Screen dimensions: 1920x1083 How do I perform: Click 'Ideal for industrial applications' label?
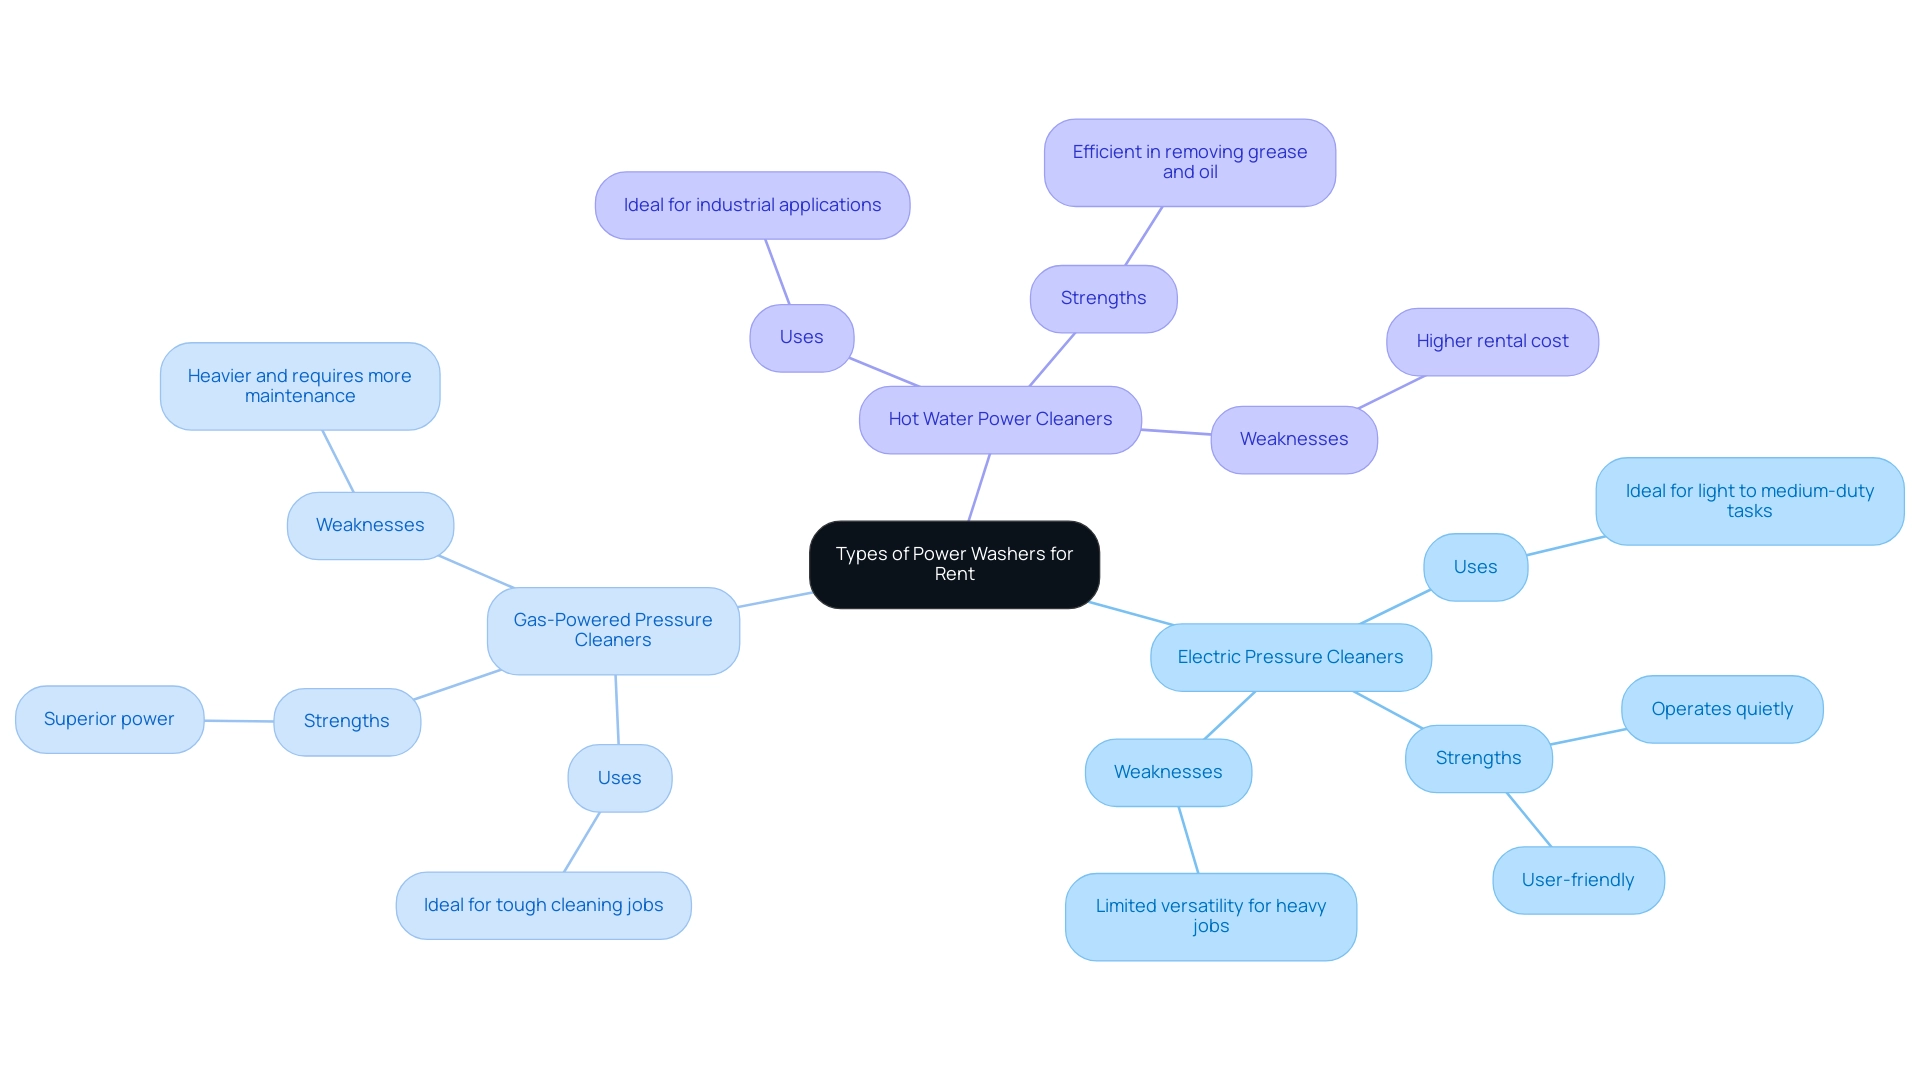click(x=752, y=204)
